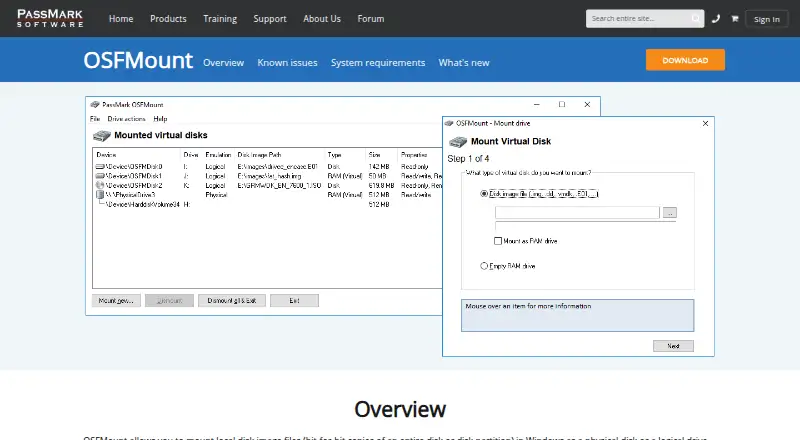Go to the Forum page

click(371, 19)
